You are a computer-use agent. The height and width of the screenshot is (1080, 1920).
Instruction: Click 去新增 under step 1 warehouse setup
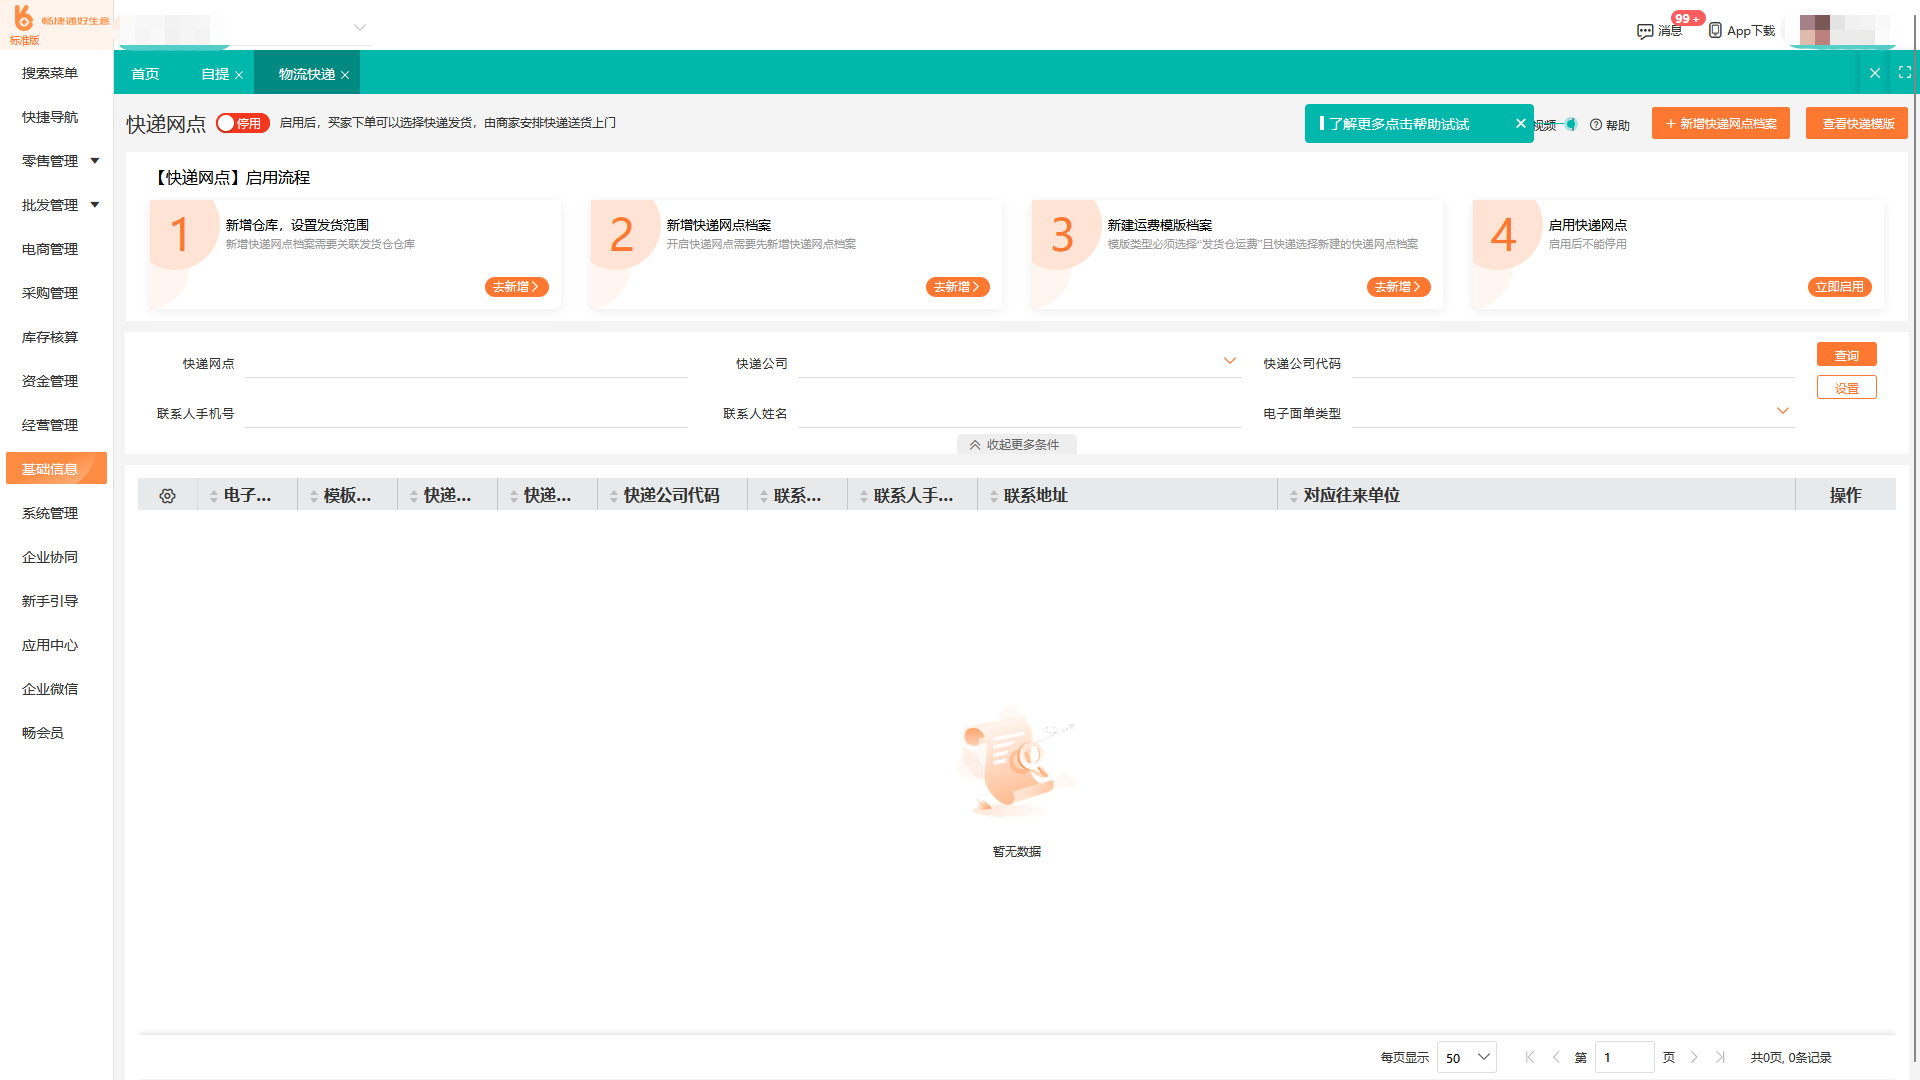(x=516, y=286)
